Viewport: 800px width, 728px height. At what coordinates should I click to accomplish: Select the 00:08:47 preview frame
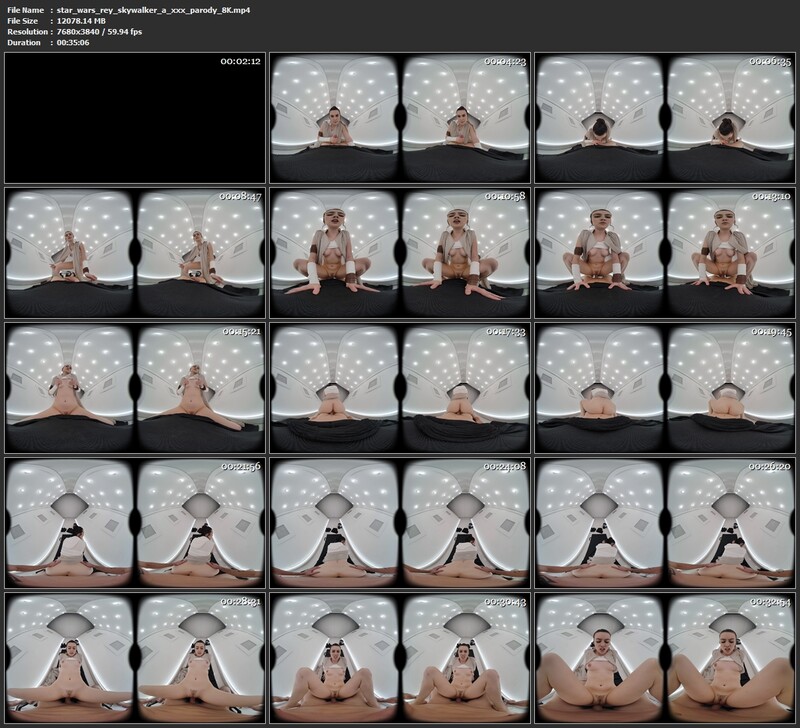[135, 252]
